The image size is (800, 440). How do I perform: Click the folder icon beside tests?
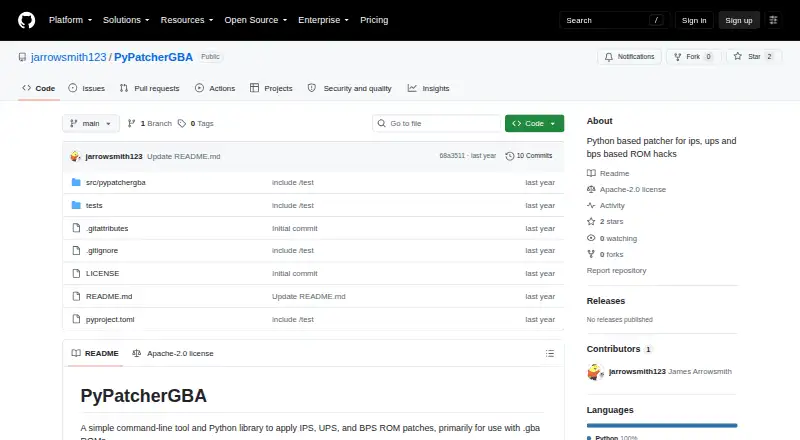[76, 205]
